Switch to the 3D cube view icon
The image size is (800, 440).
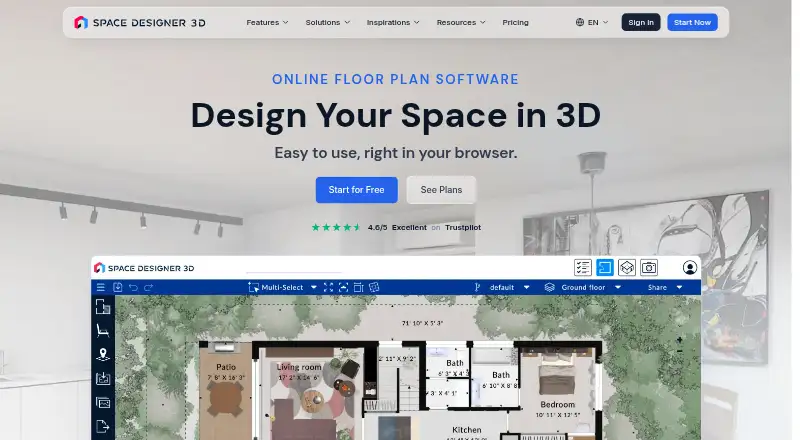[627, 267]
